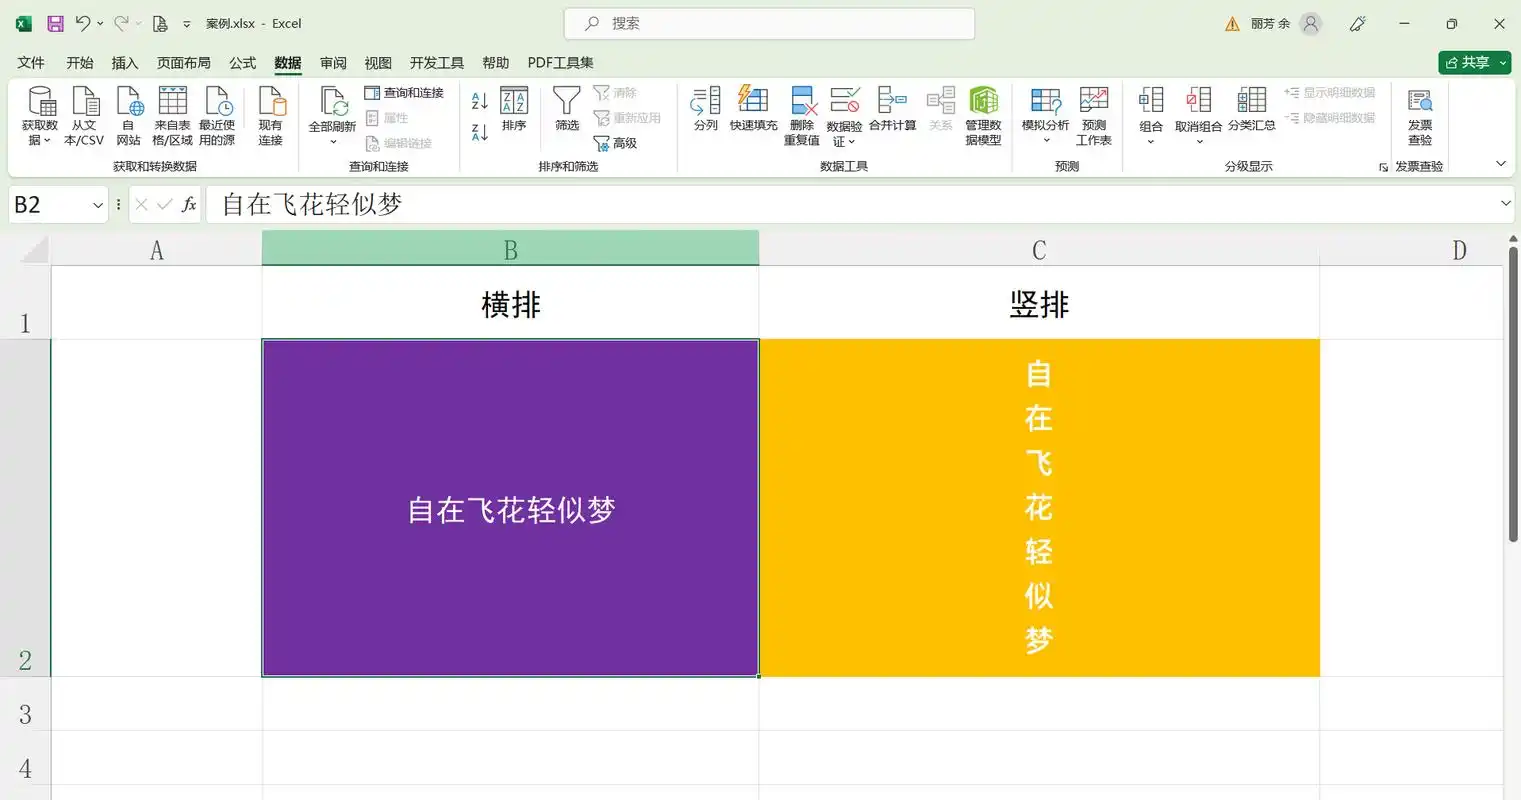Open the 分列 (Text to Columns) tool

pyautogui.click(x=704, y=110)
